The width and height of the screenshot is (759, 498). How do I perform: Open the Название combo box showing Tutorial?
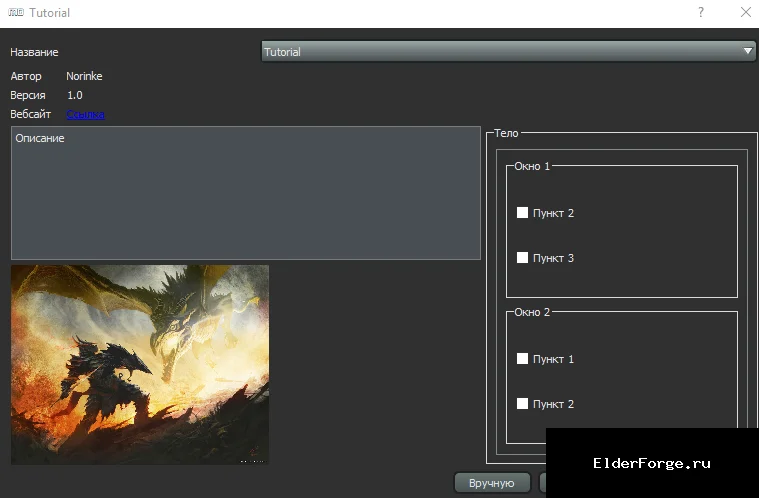(500, 52)
